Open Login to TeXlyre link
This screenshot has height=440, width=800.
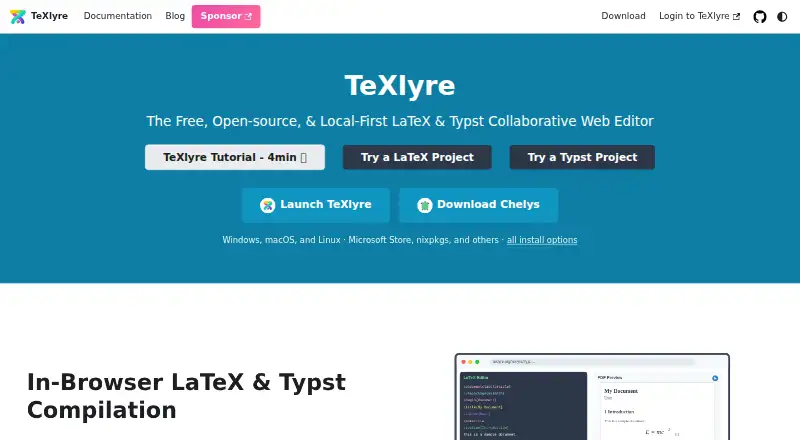tap(699, 16)
